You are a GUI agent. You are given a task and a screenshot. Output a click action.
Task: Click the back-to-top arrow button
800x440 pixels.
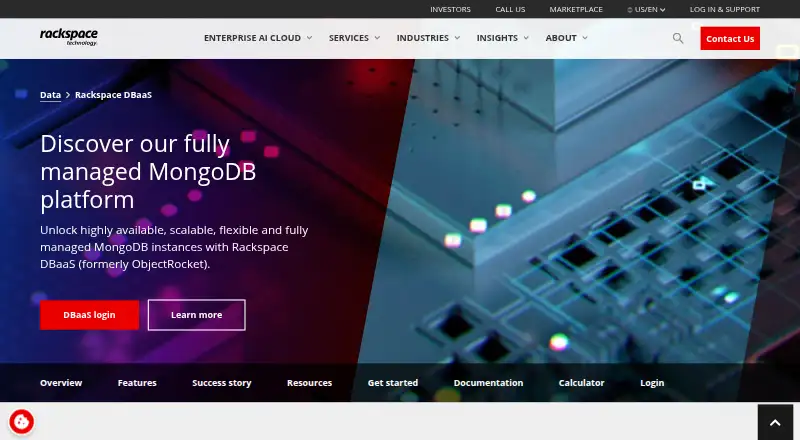[x=775, y=422]
